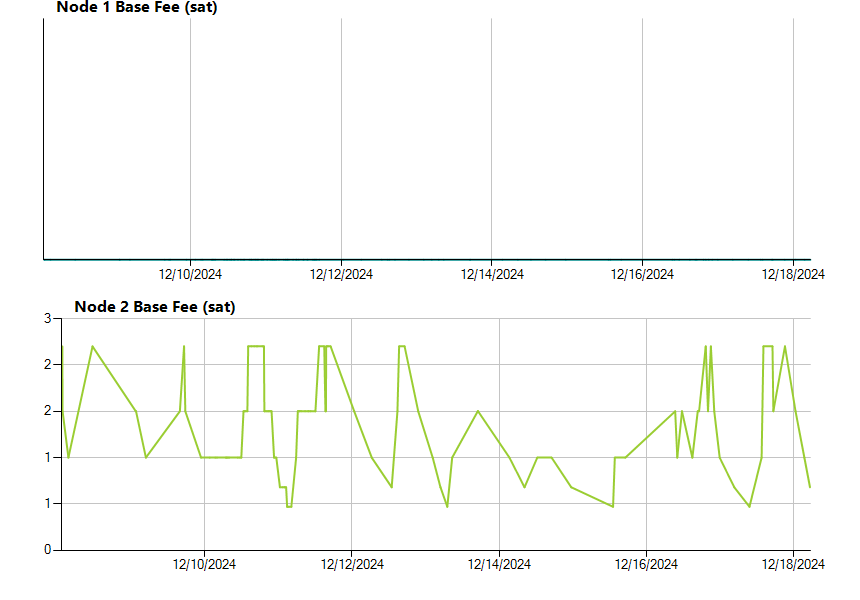
Task: Click the final data point of Node 2 green line
Action: 809,487
